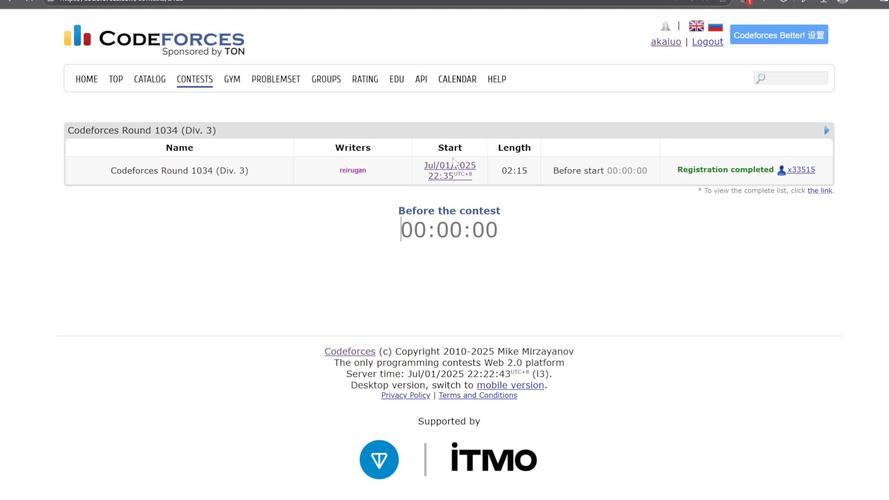This screenshot has height=500, width=889.
Task: Click the magnifier icon in the search box
Action: pyautogui.click(x=761, y=78)
